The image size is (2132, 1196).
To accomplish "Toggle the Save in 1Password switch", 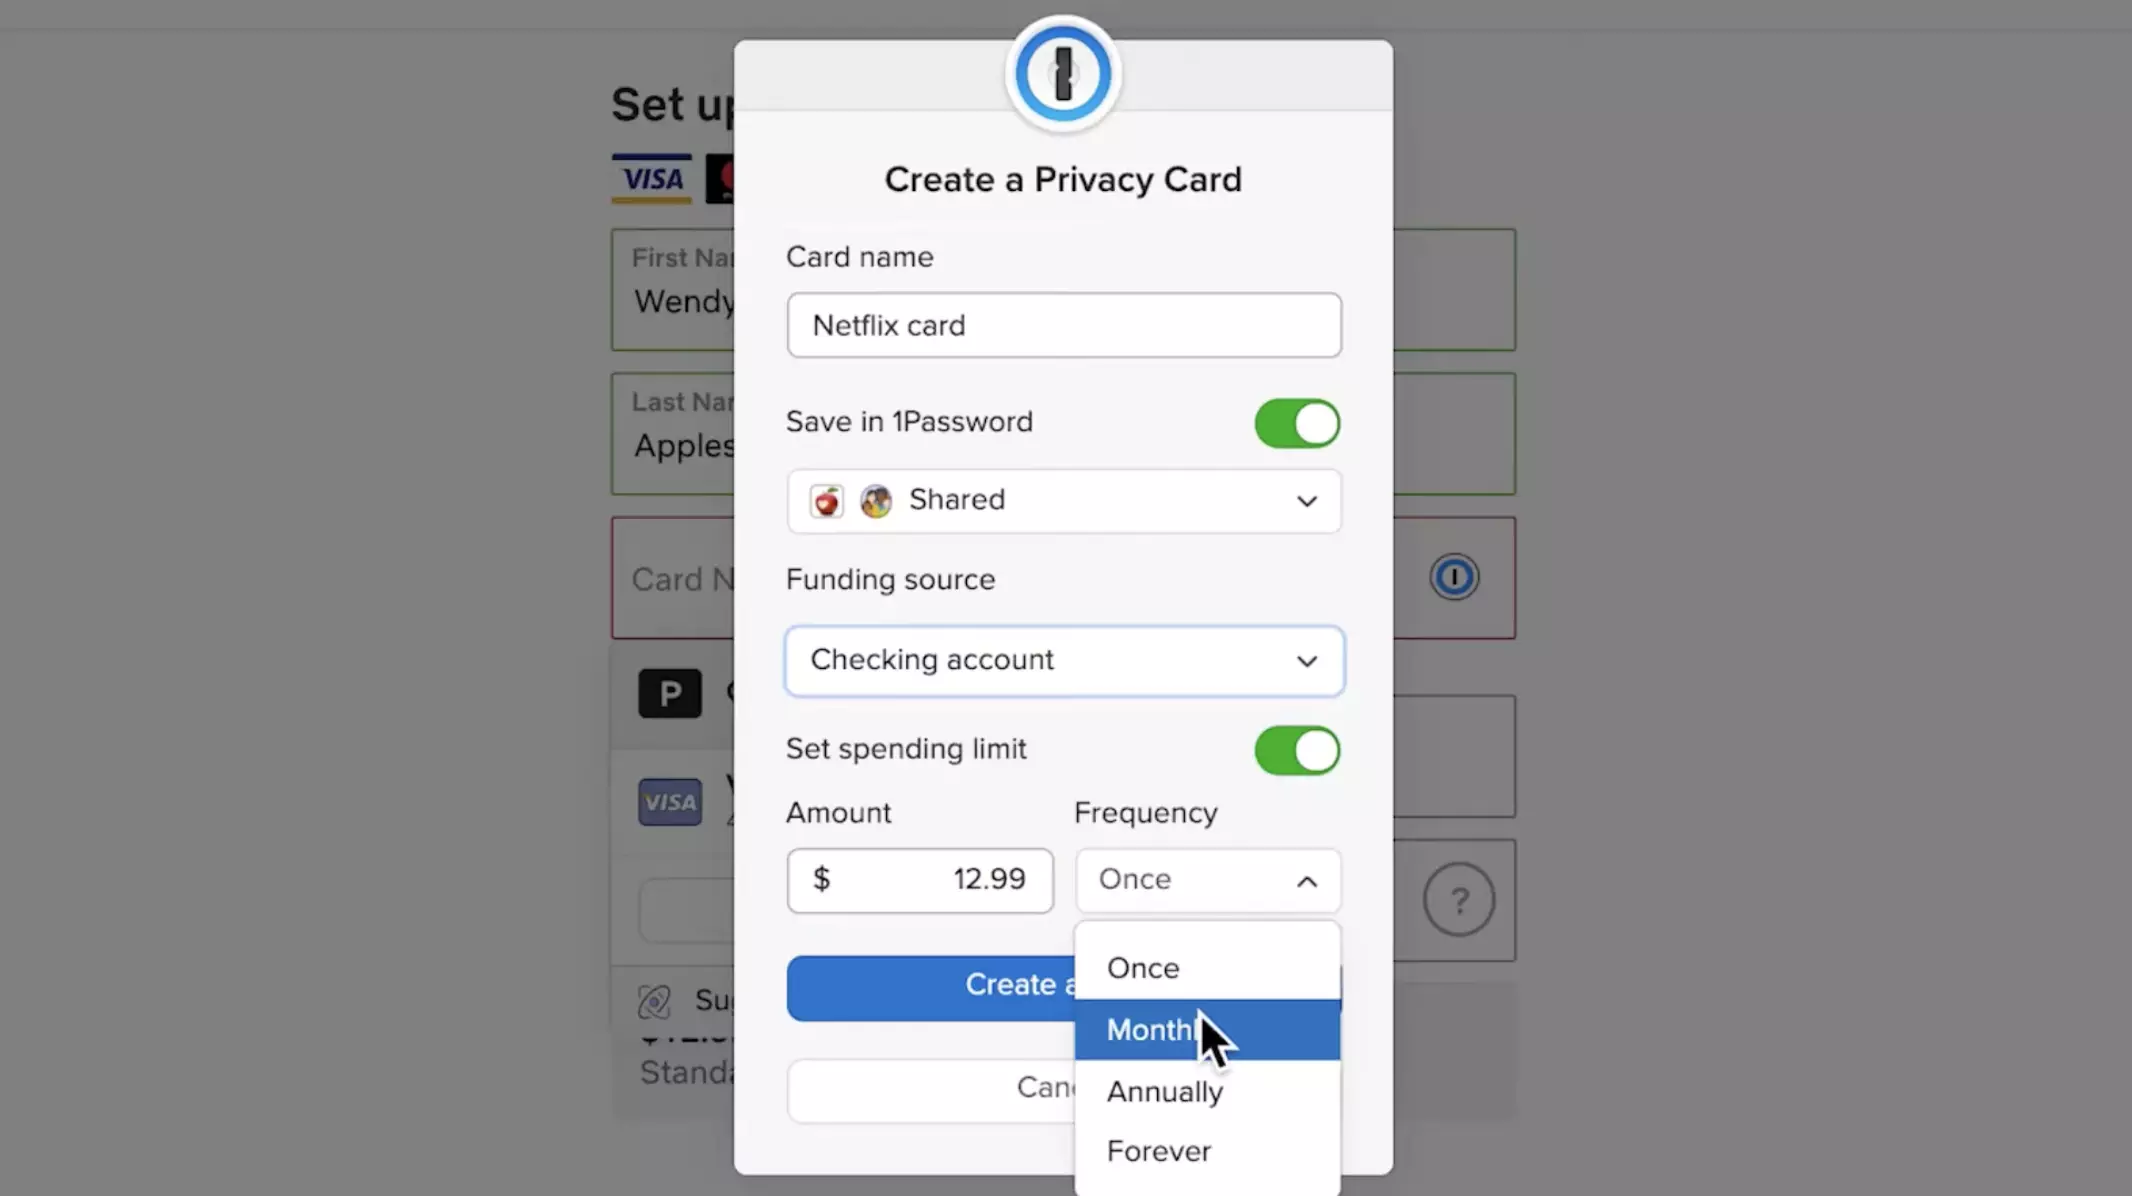I will [1294, 423].
